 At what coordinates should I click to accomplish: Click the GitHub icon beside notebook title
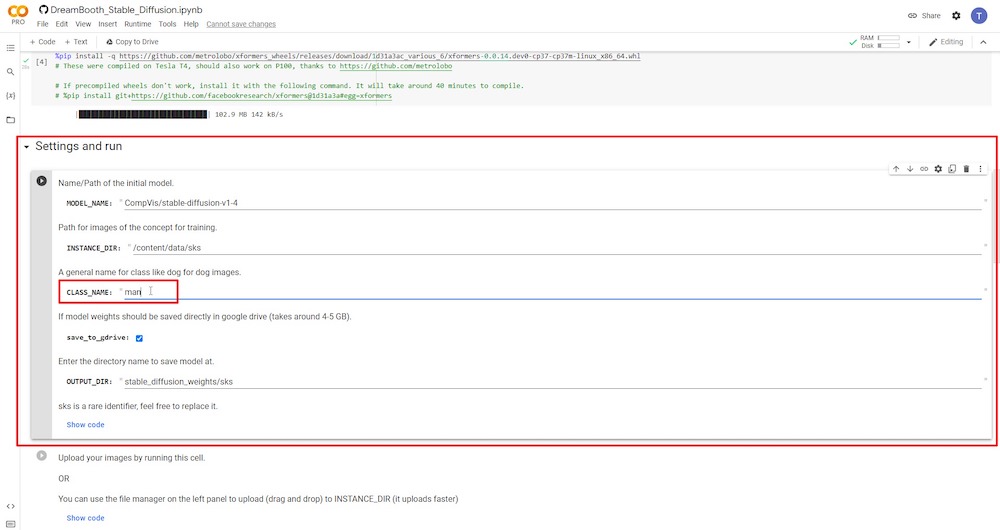[x=43, y=10]
